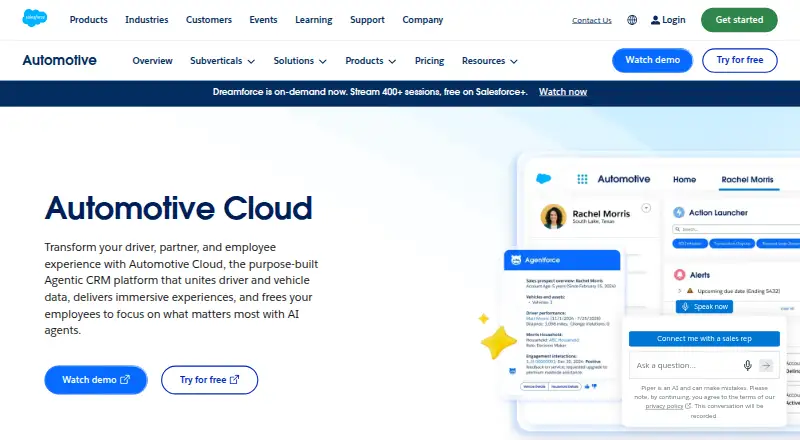Select the Rachel Morris tab in mockup

[747, 179]
